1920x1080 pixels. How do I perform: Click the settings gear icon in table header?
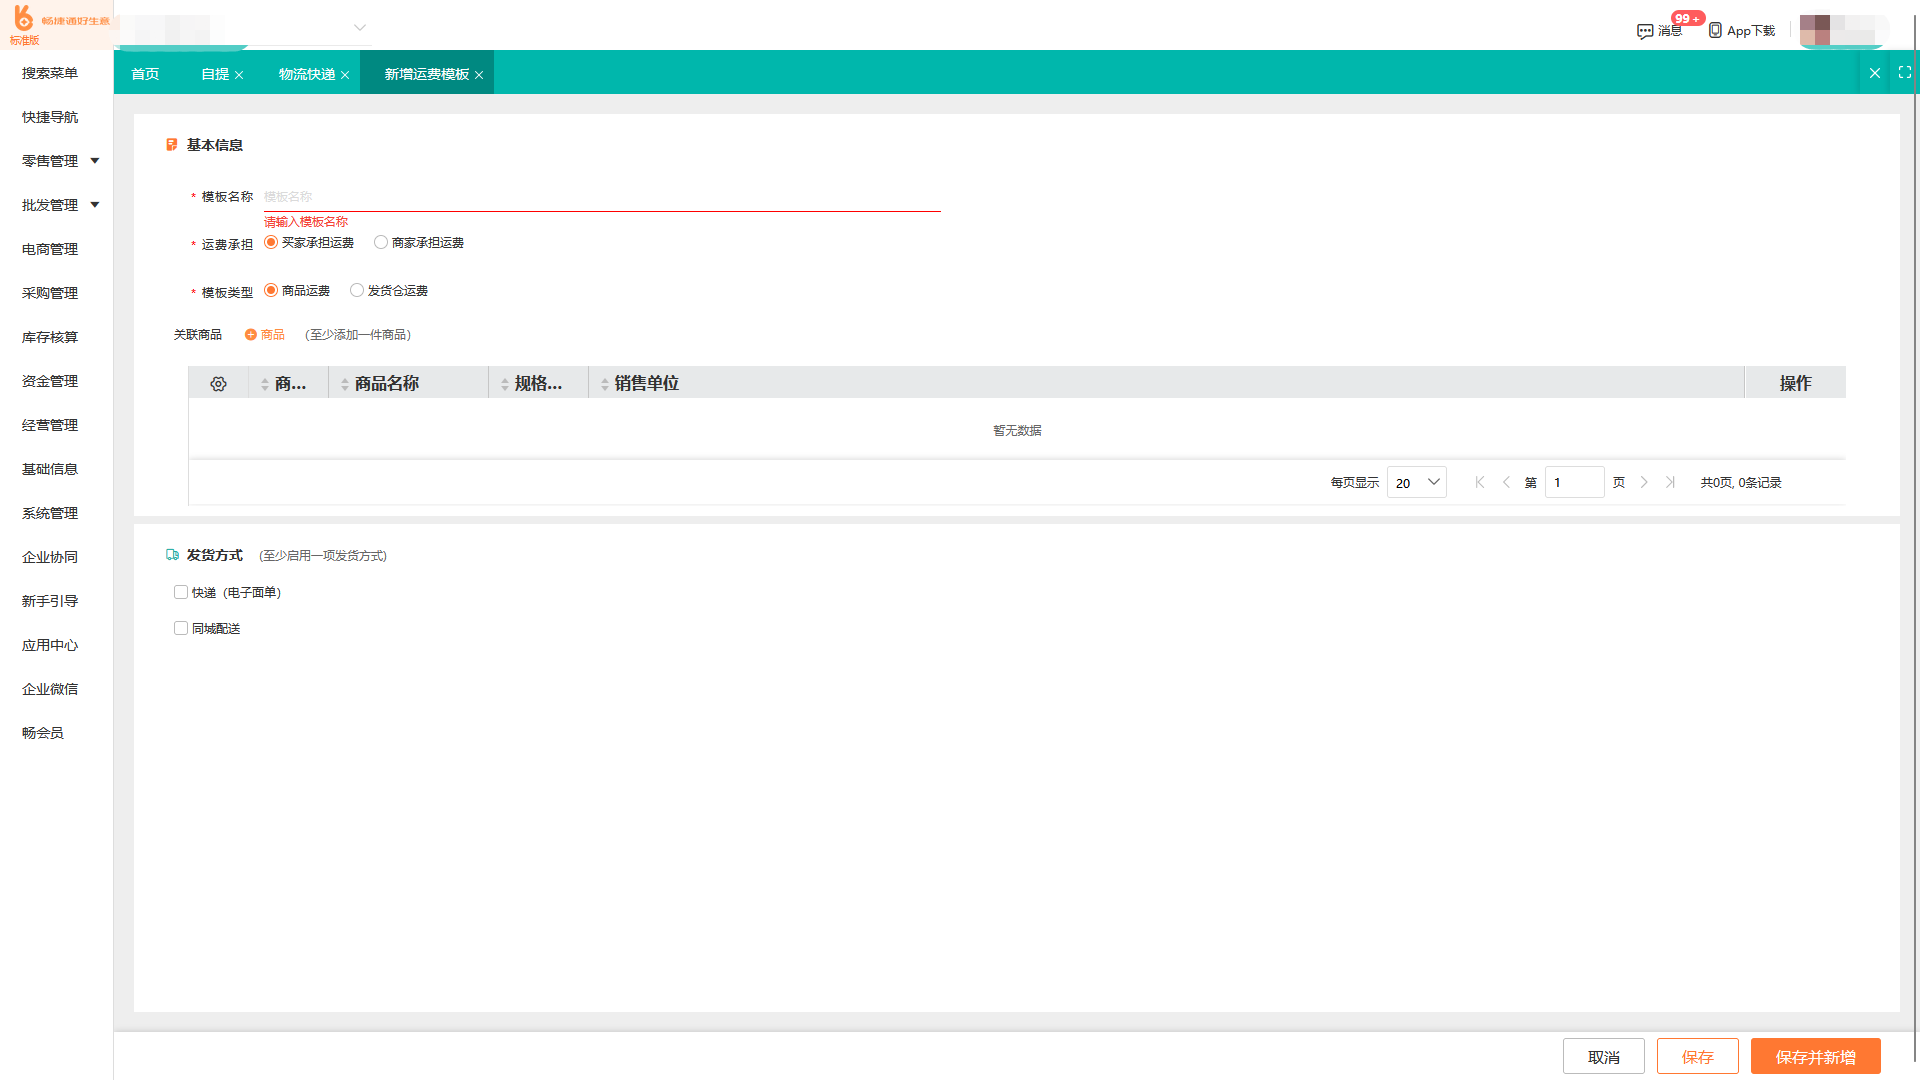[218, 382]
